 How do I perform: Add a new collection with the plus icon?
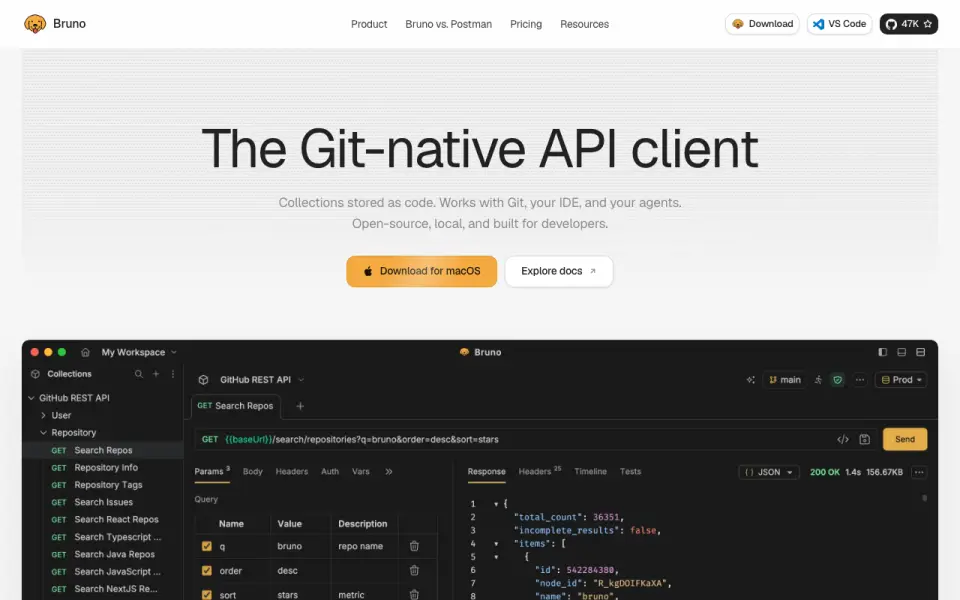click(x=156, y=374)
